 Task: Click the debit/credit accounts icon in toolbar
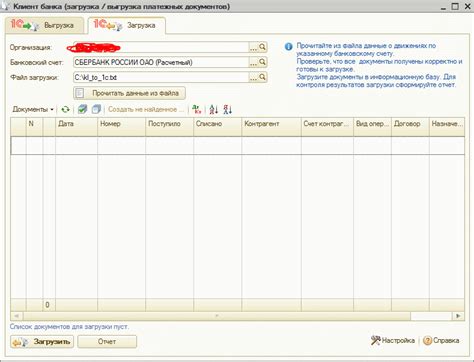(x=197, y=109)
